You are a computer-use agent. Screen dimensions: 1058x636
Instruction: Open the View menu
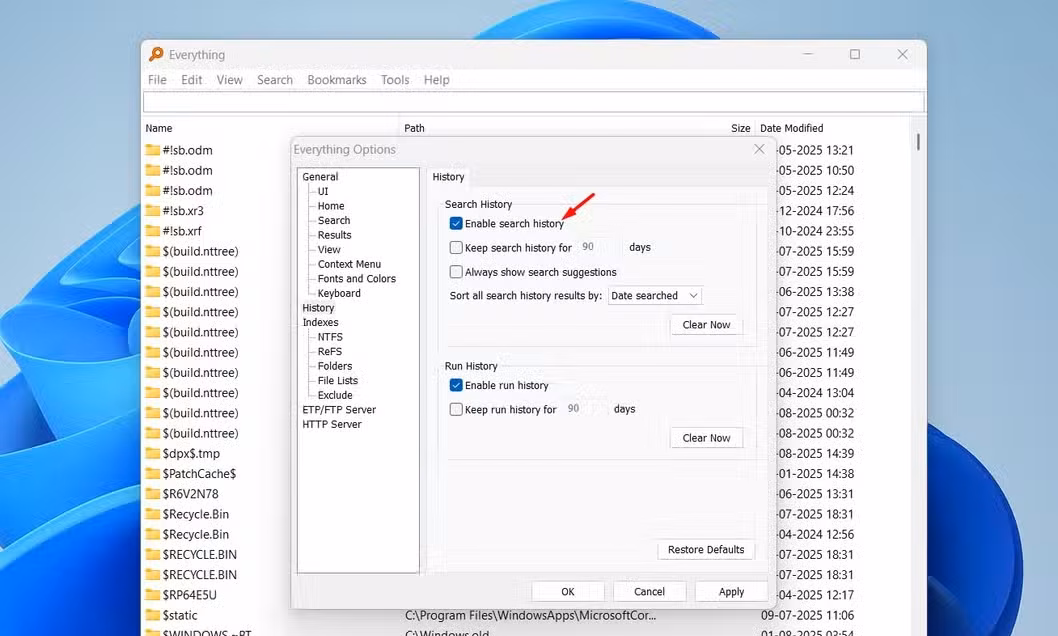coord(229,80)
